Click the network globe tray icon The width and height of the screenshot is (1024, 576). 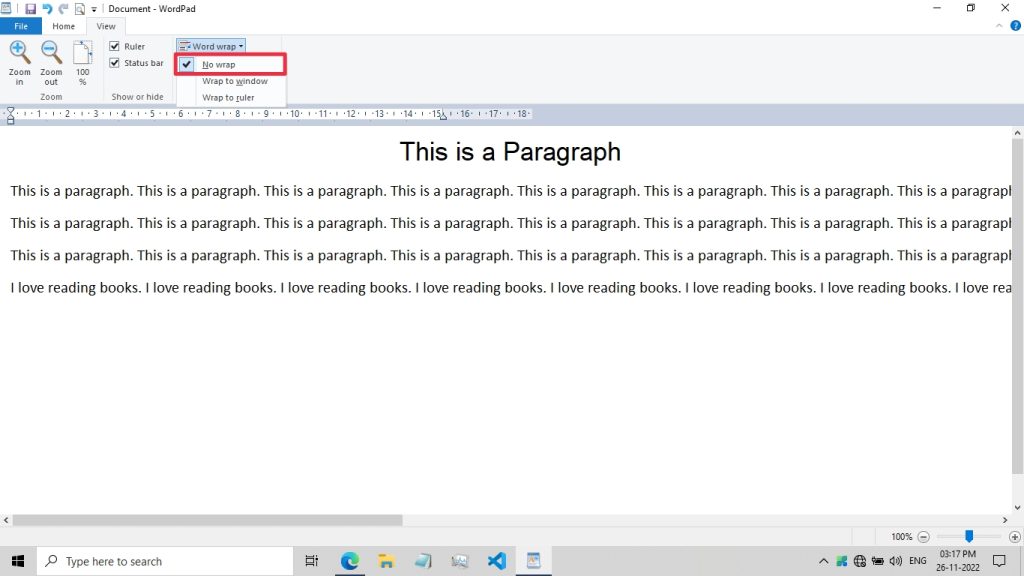[859, 561]
